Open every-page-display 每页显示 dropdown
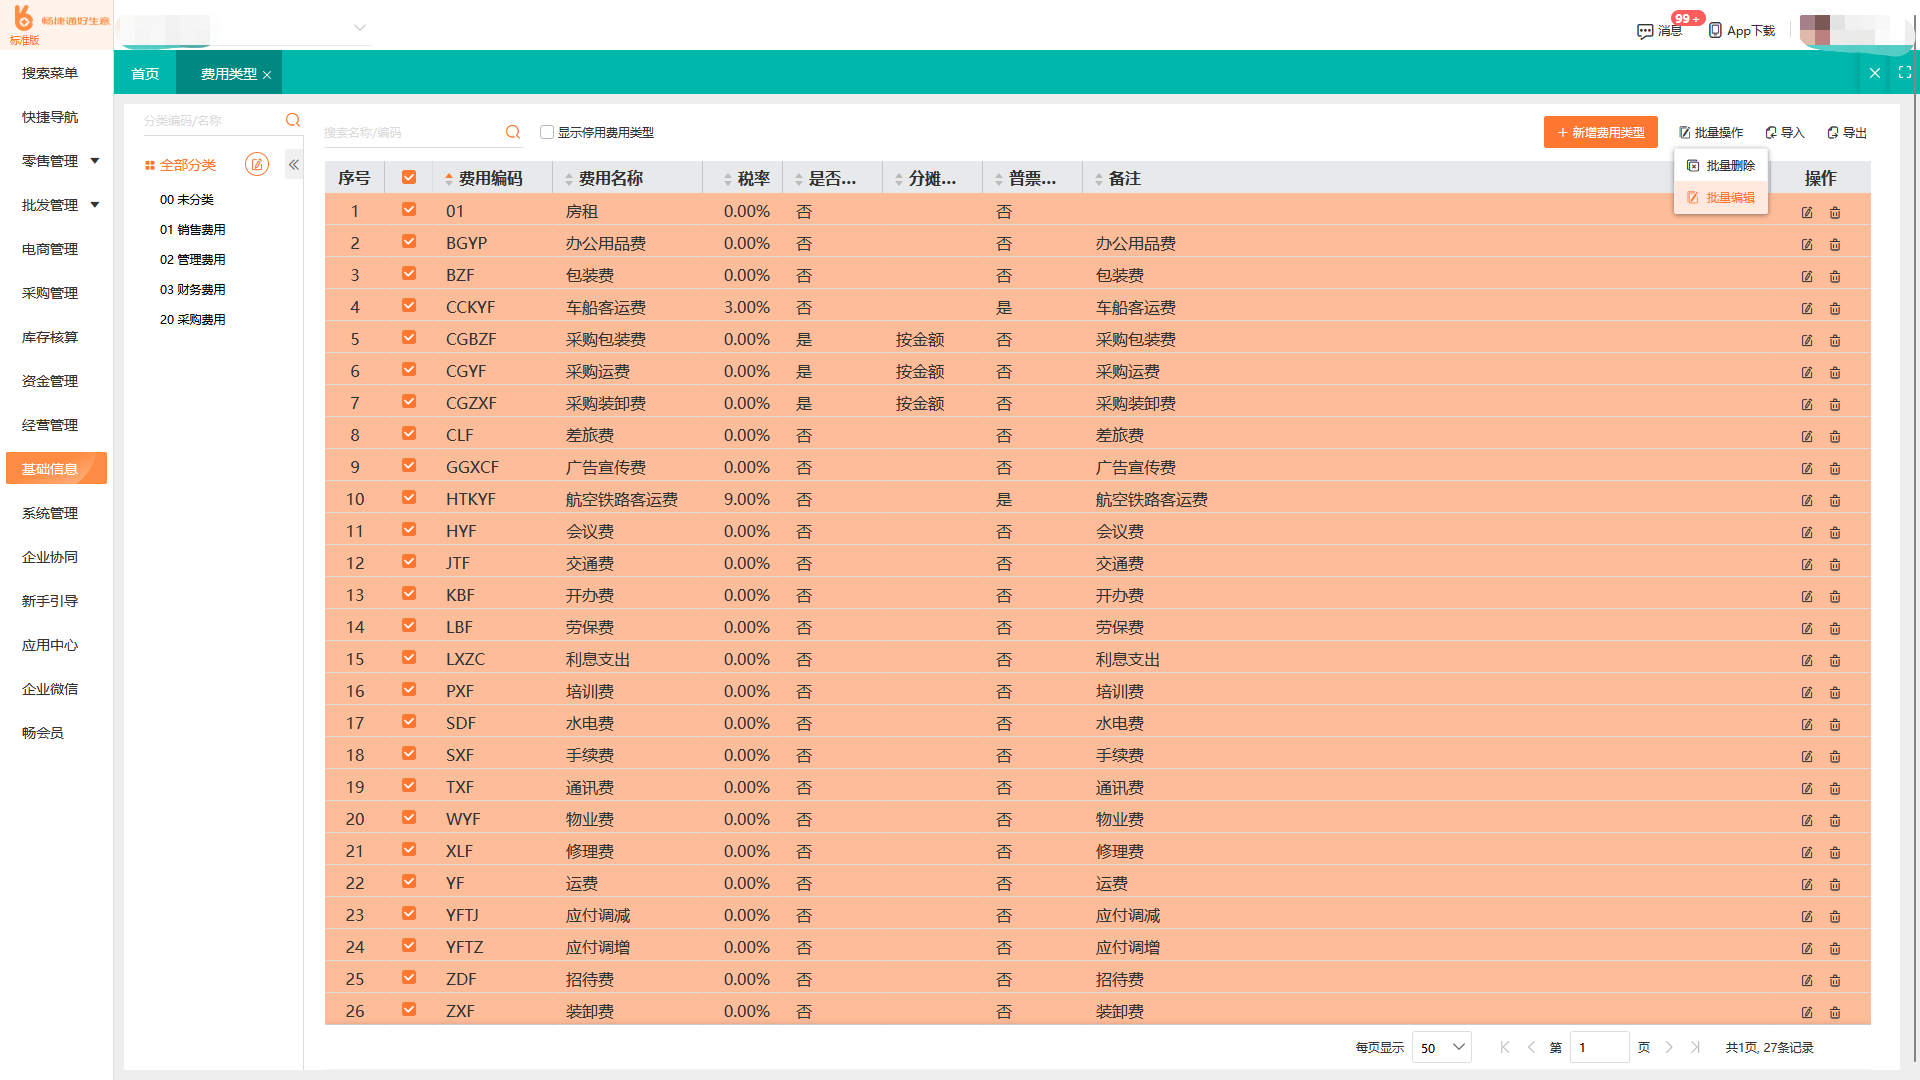This screenshot has height=1080, width=1920. click(1441, 1050)
